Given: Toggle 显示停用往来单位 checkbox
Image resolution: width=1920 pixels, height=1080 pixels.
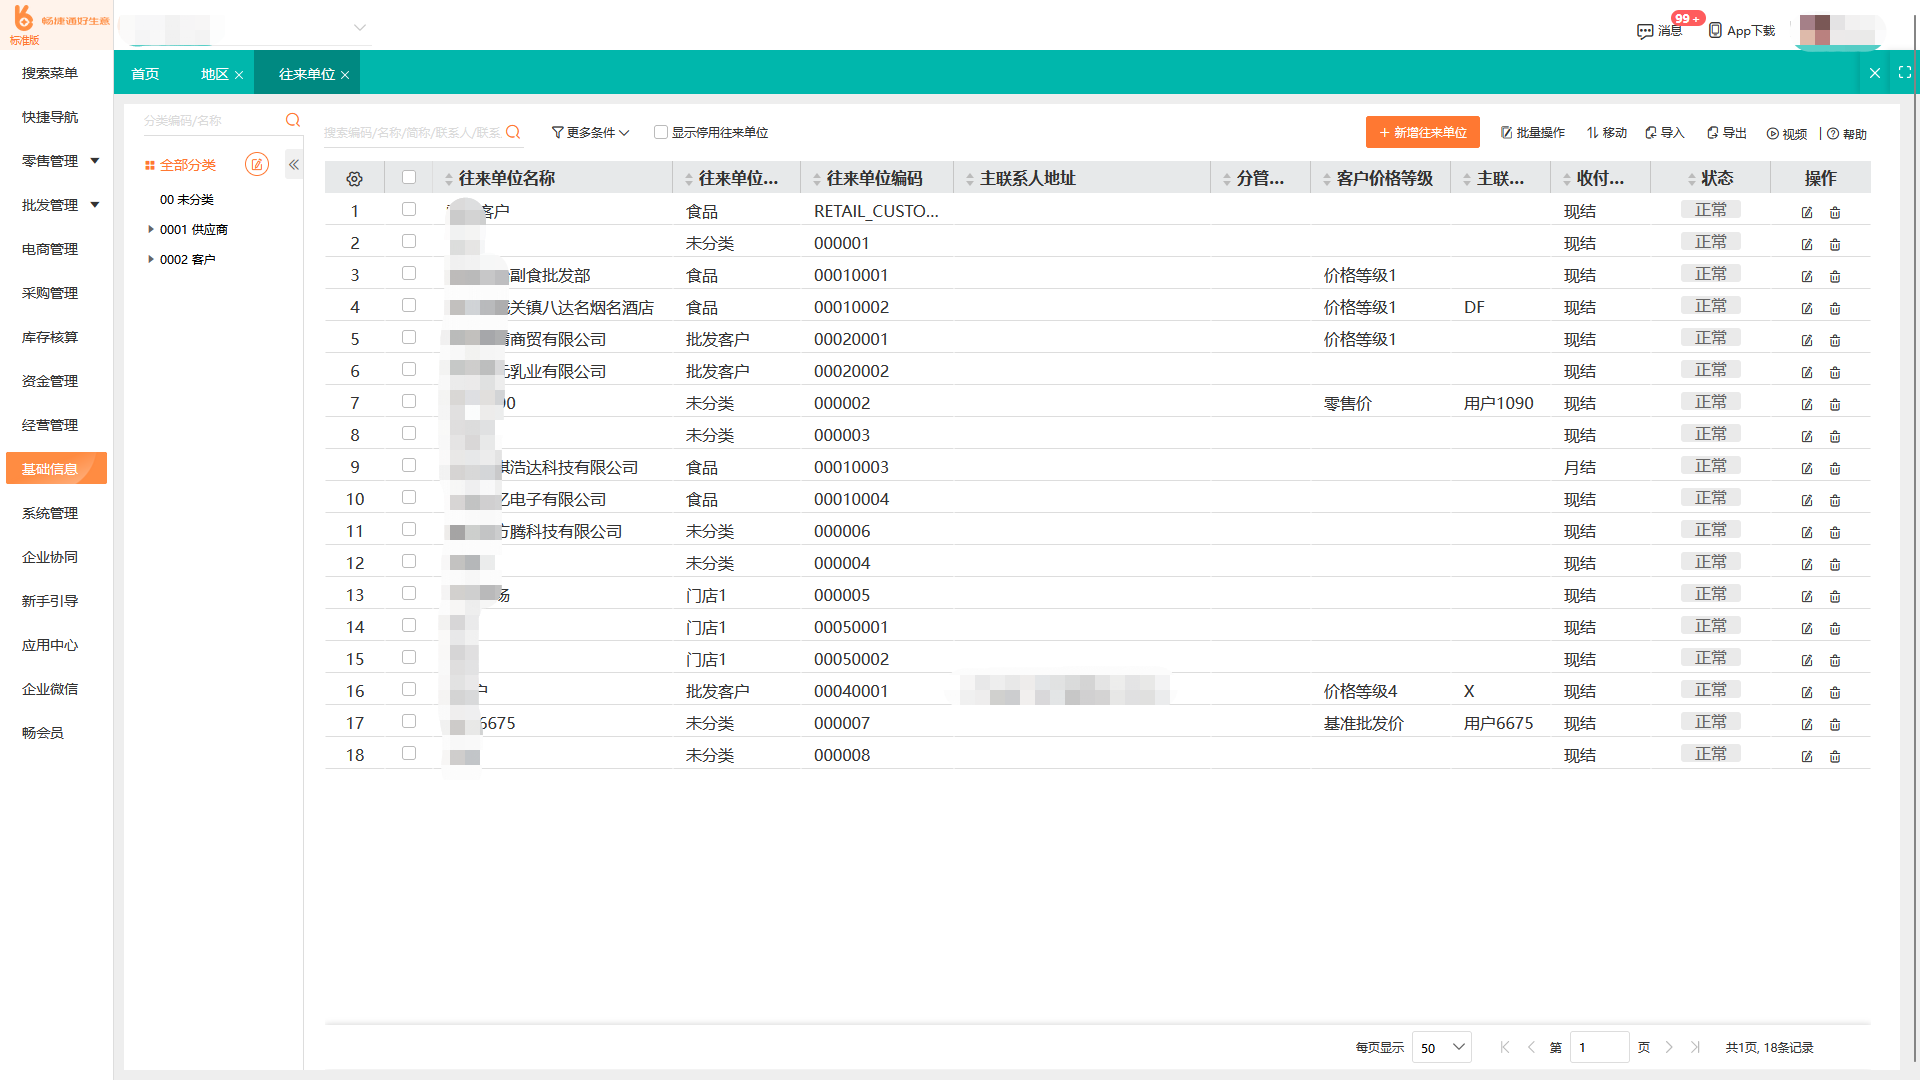Looking at the screenshot, I should click(663, 132).
